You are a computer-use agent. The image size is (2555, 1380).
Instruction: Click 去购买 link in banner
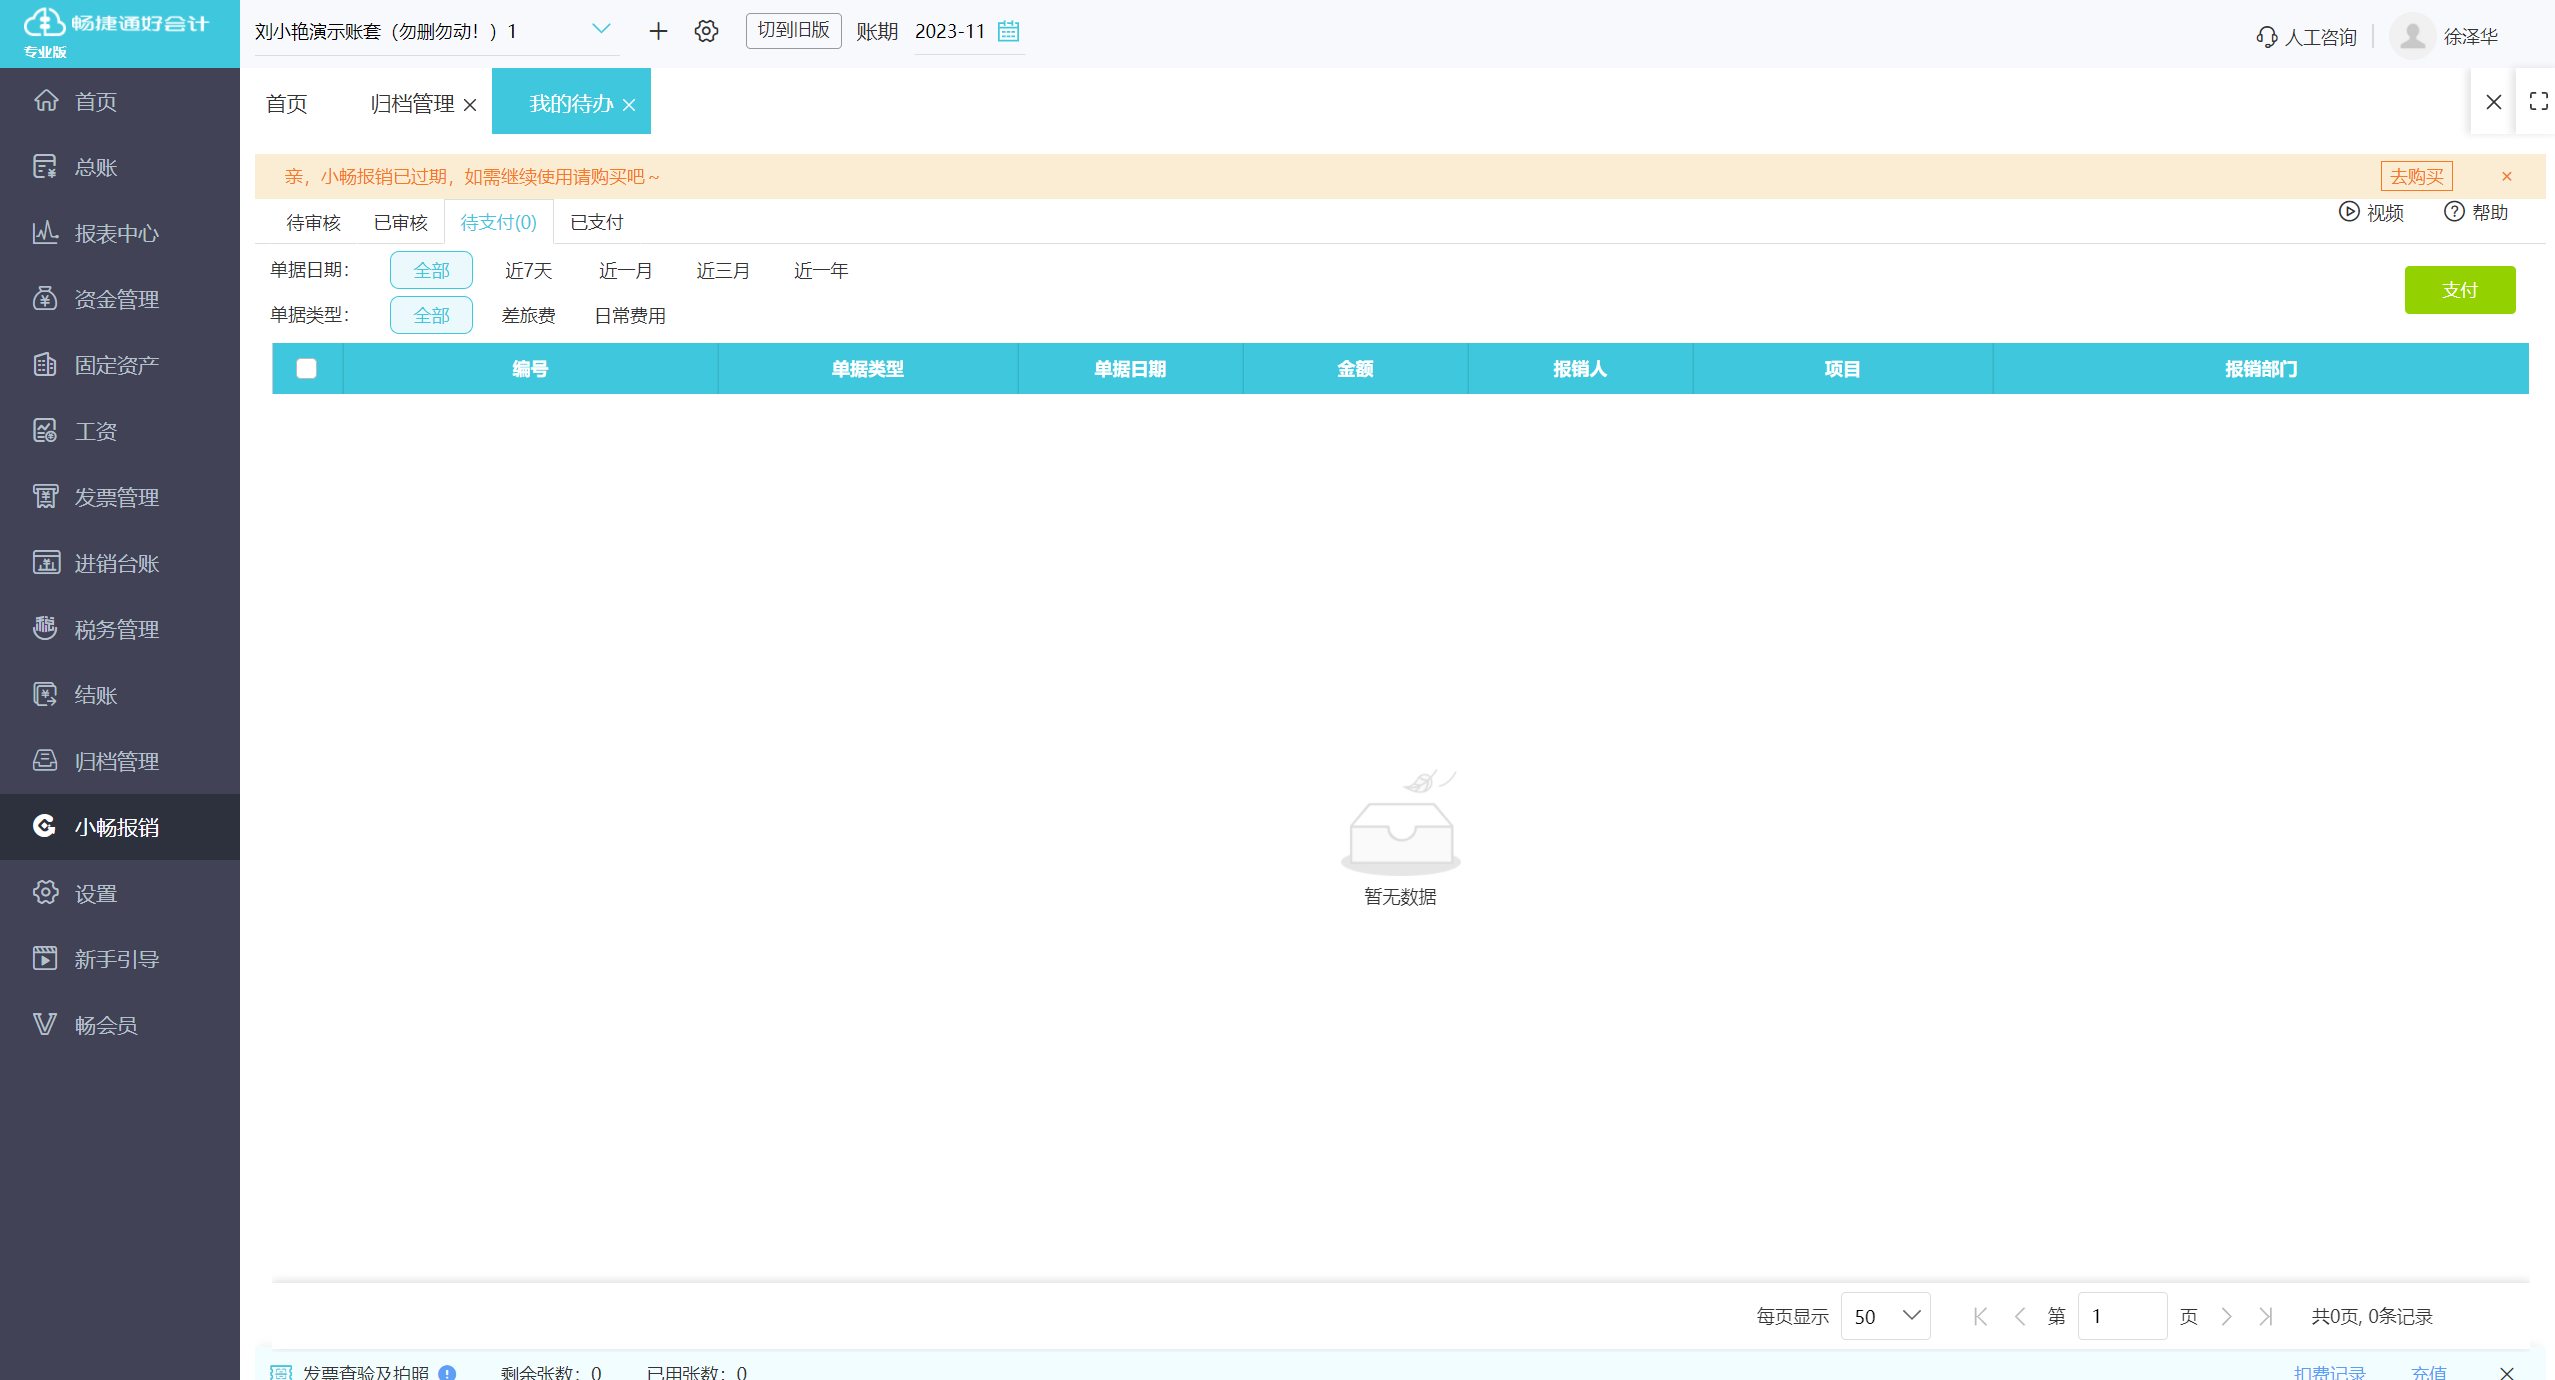pos(2416,175)
